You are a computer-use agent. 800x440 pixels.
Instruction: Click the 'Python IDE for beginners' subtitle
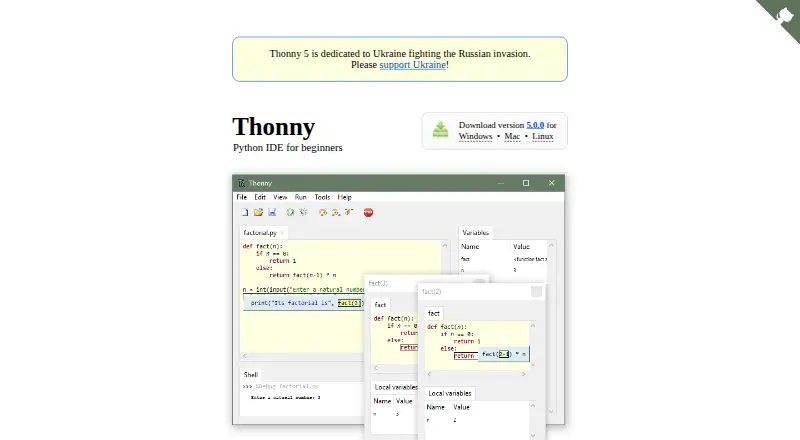[288, 148]
